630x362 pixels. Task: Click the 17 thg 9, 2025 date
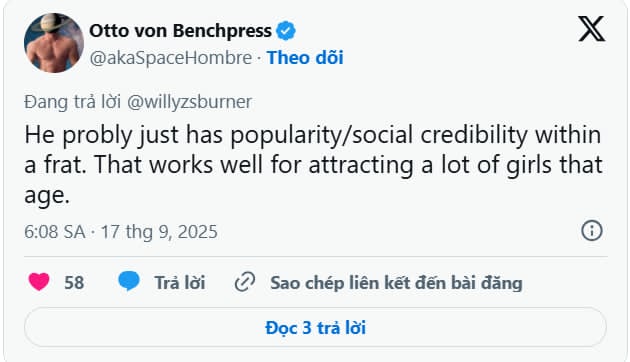click(x=159, y=232)
